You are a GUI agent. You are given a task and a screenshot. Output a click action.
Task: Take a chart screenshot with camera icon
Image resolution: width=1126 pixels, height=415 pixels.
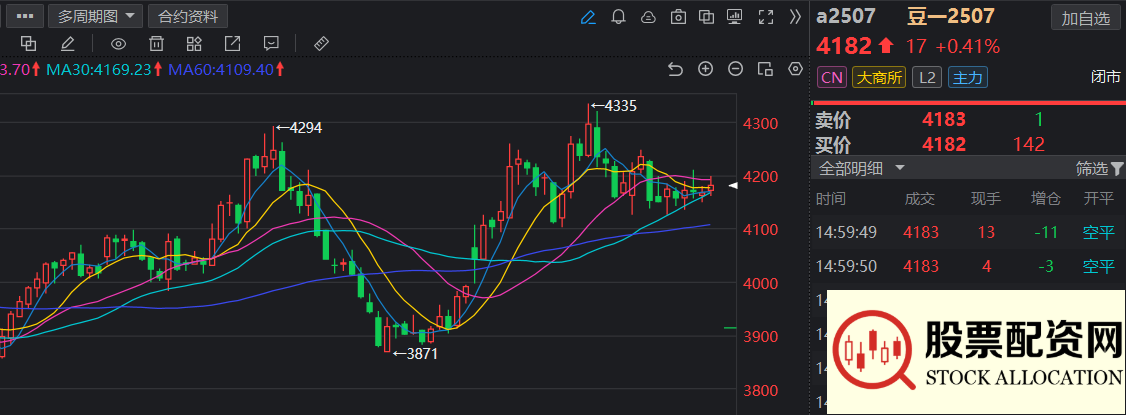pyautogui.click(x=678, y=17)
